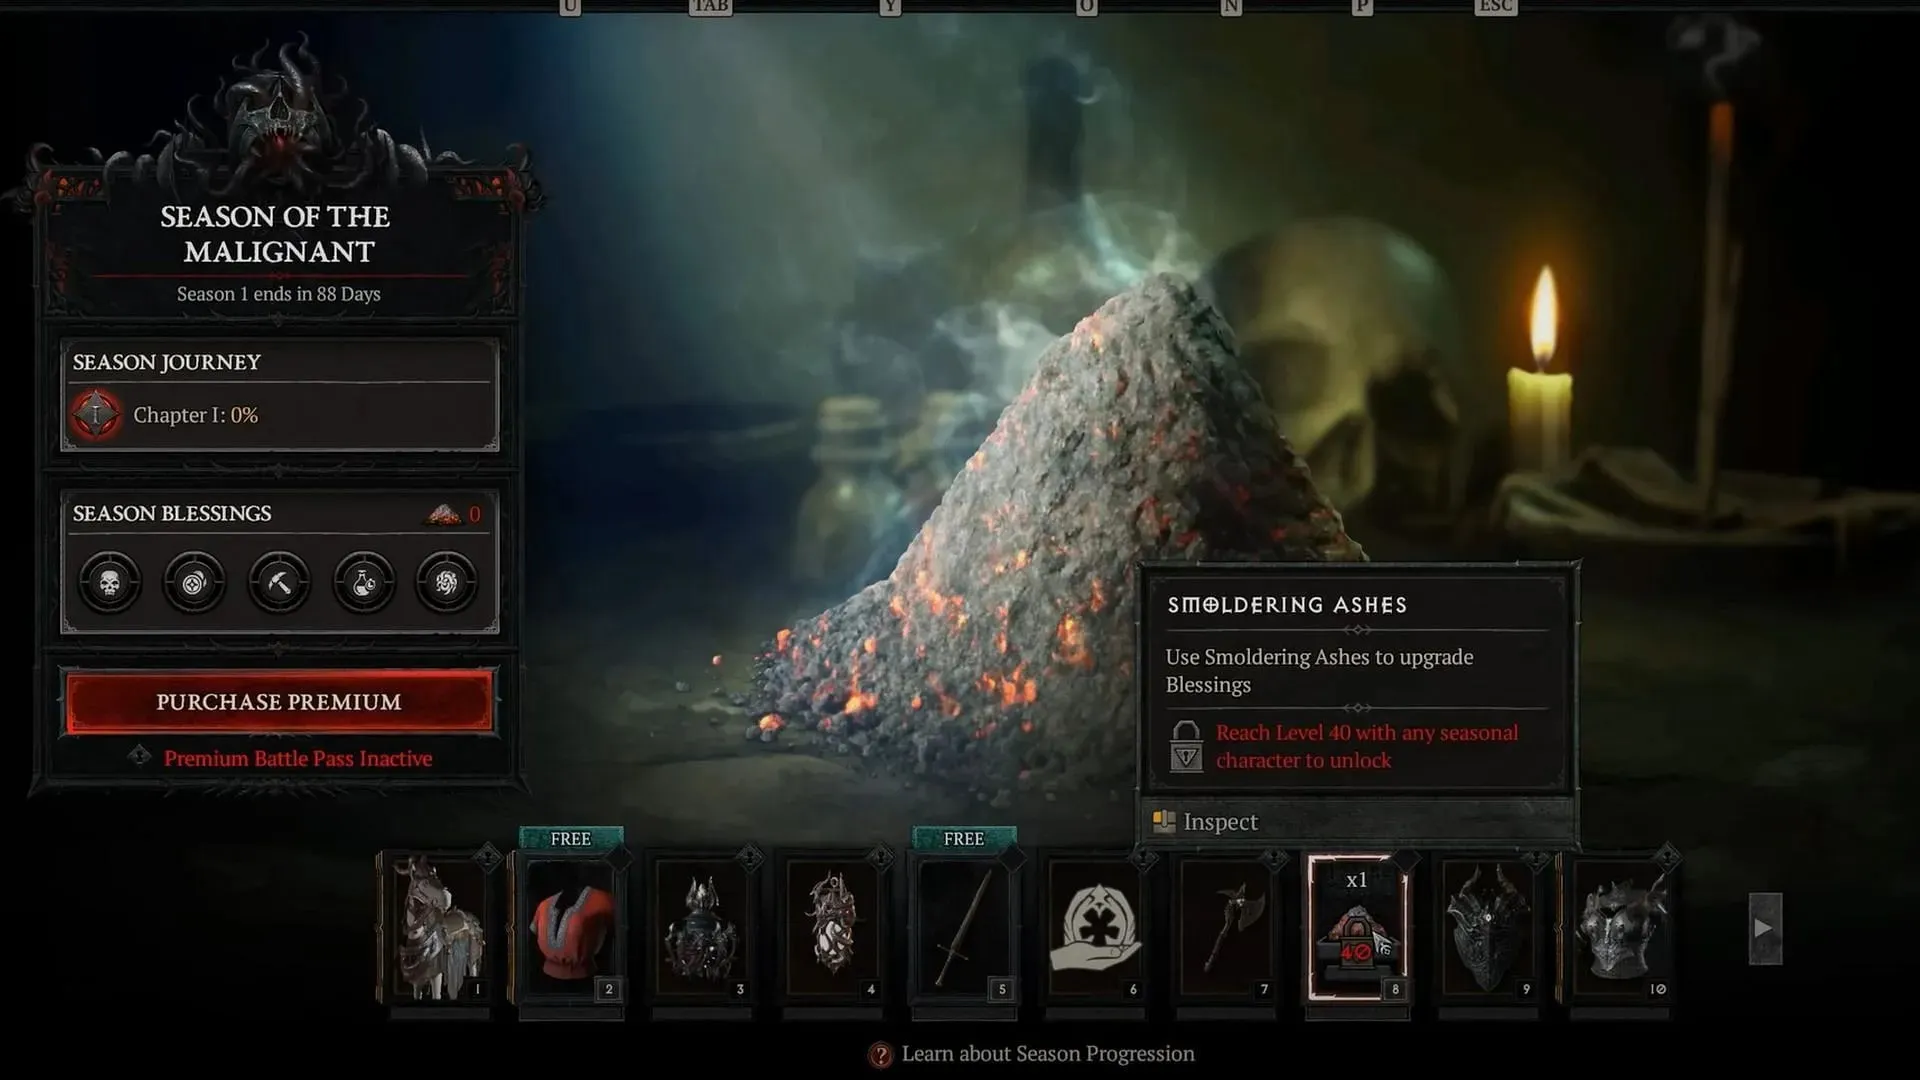Toggle free reward slot 5 selection
Viewport: 1920px width, 1080px height.
[x=963, y=923]
